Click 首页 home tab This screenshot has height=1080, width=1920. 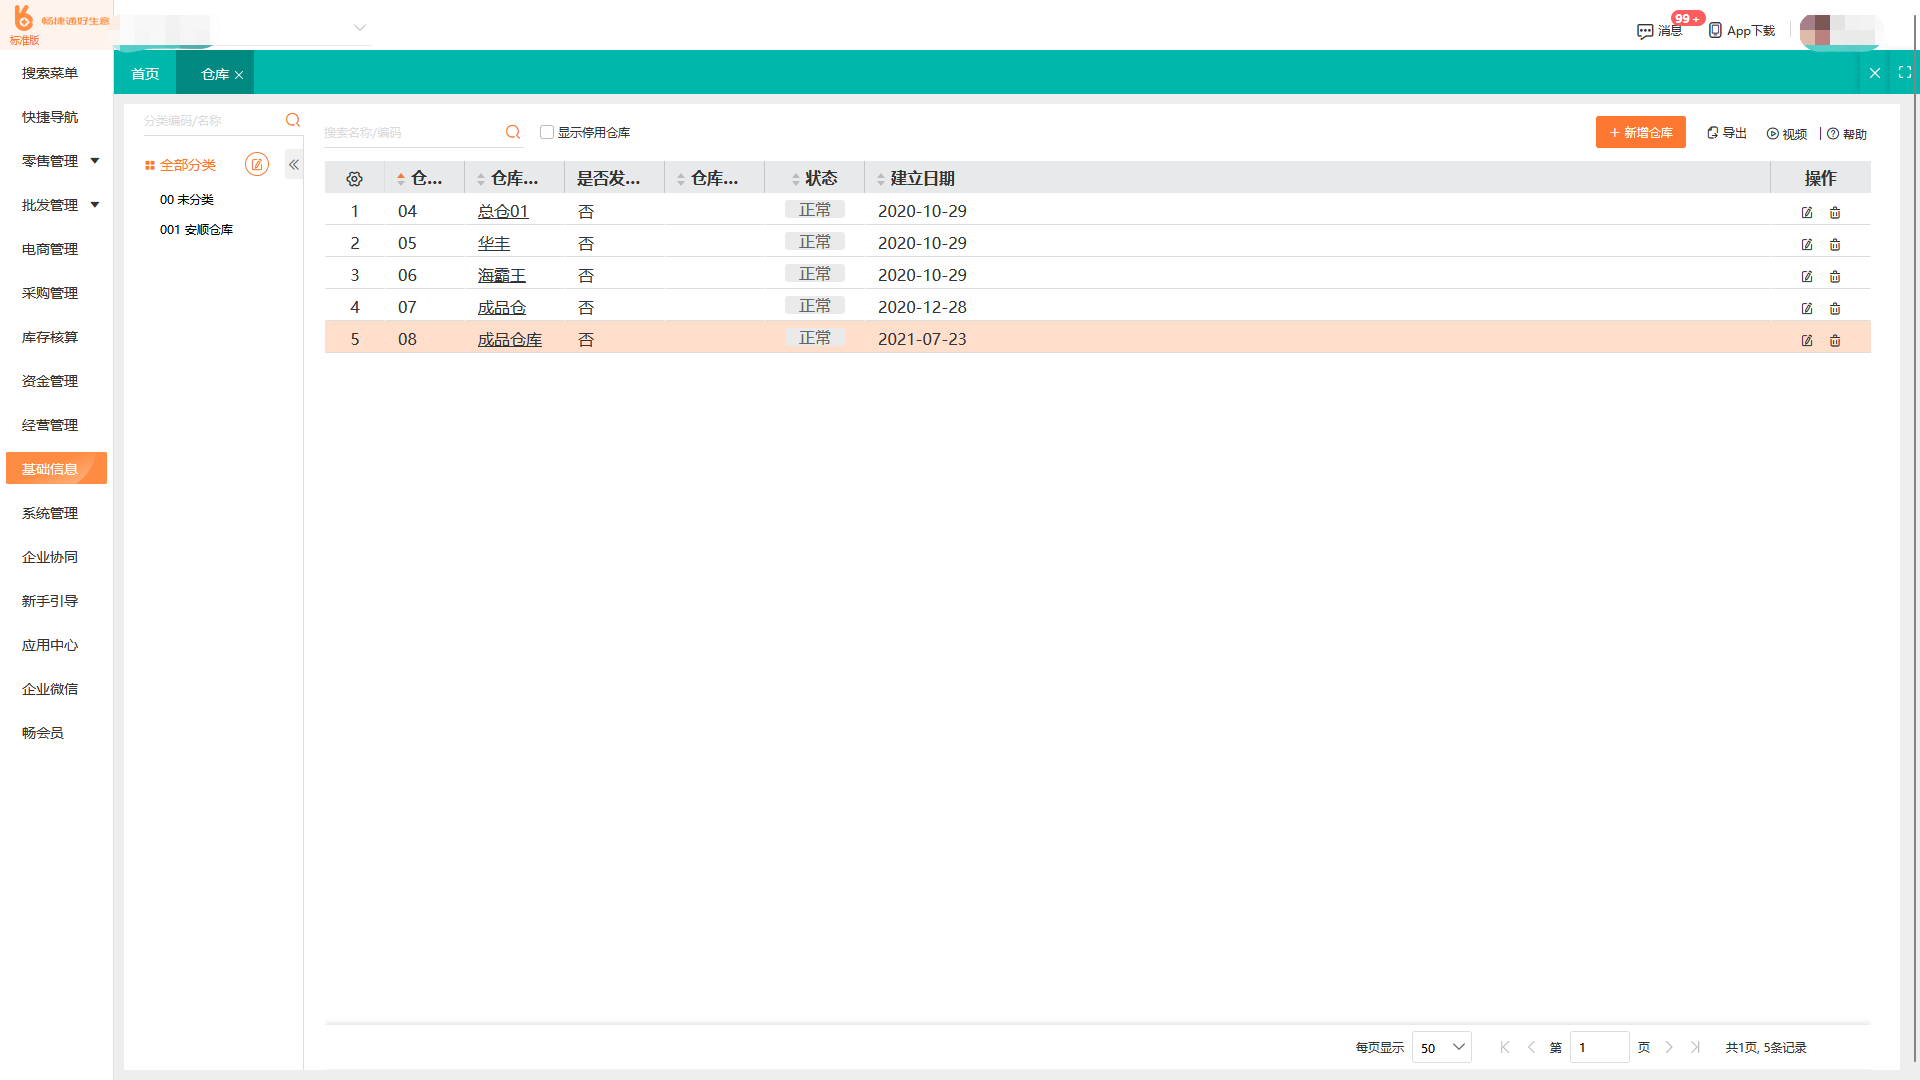[x=145, y=74]
